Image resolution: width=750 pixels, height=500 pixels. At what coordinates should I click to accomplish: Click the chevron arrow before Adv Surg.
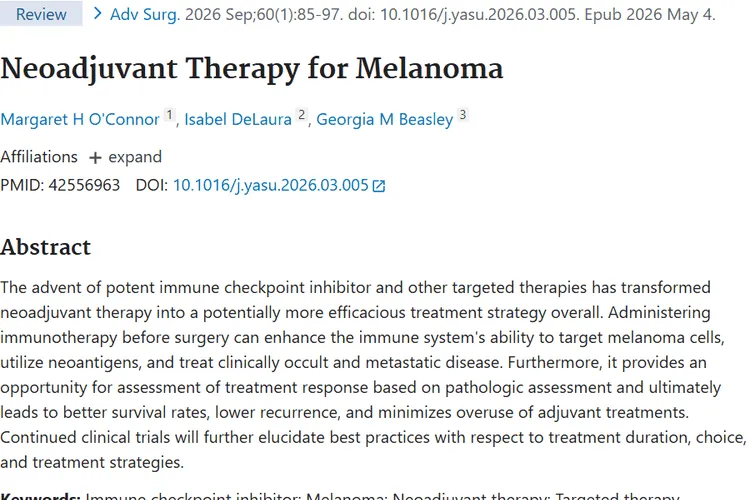(x=98, y=13)
